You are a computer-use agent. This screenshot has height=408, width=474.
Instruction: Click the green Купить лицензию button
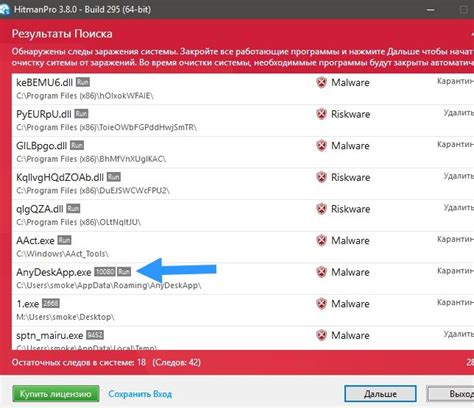coord(56,394)
